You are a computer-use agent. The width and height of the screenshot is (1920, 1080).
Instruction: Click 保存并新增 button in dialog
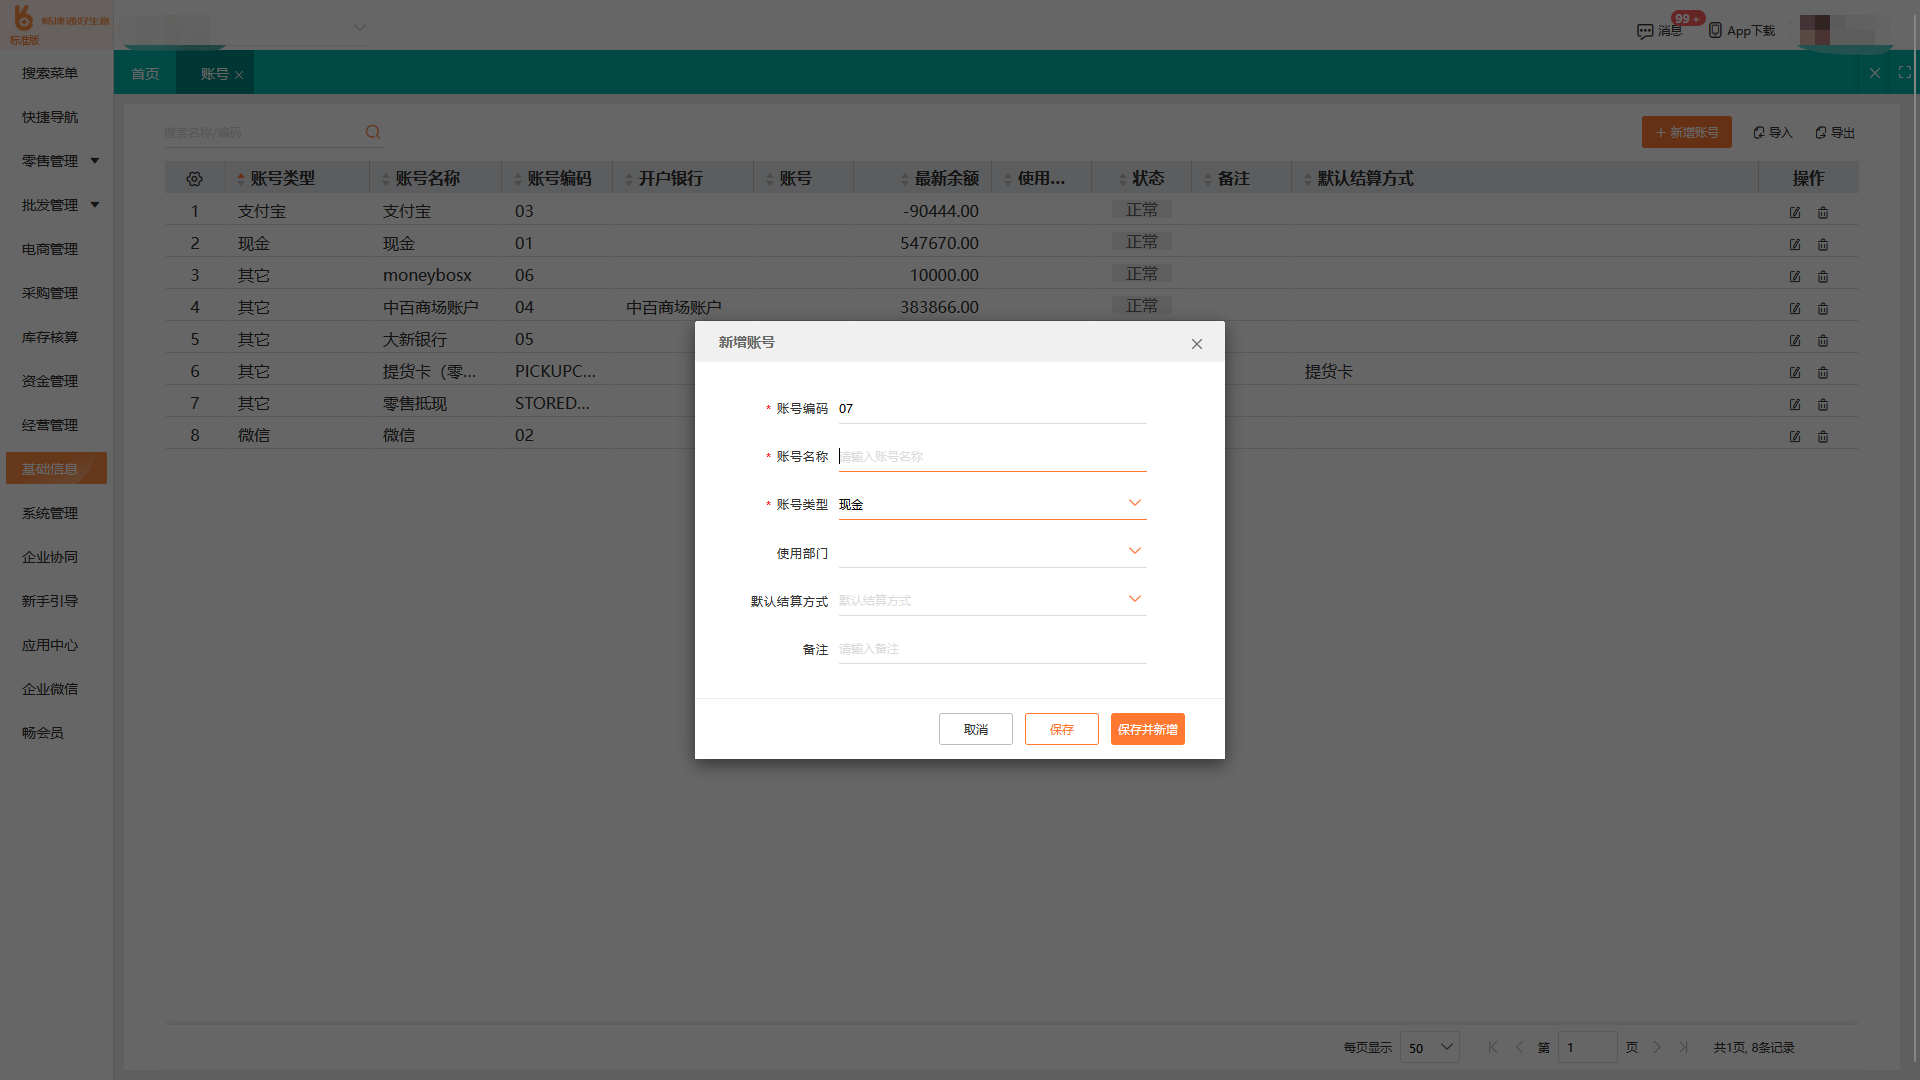click(x=1147, y=729)
